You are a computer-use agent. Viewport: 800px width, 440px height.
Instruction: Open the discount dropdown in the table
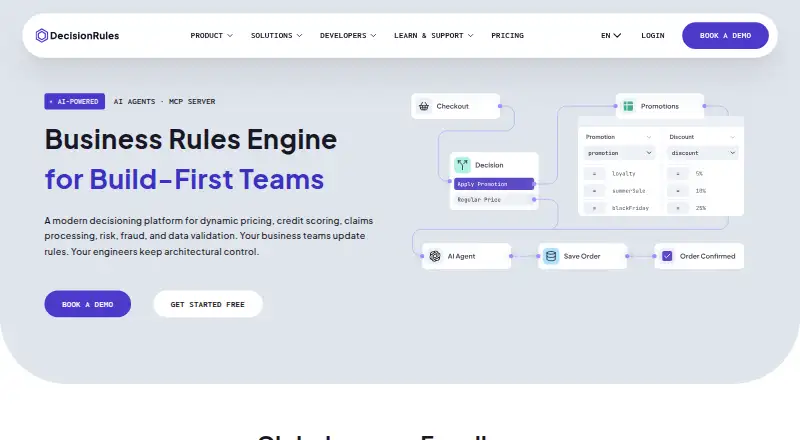[x=703, y=153]
